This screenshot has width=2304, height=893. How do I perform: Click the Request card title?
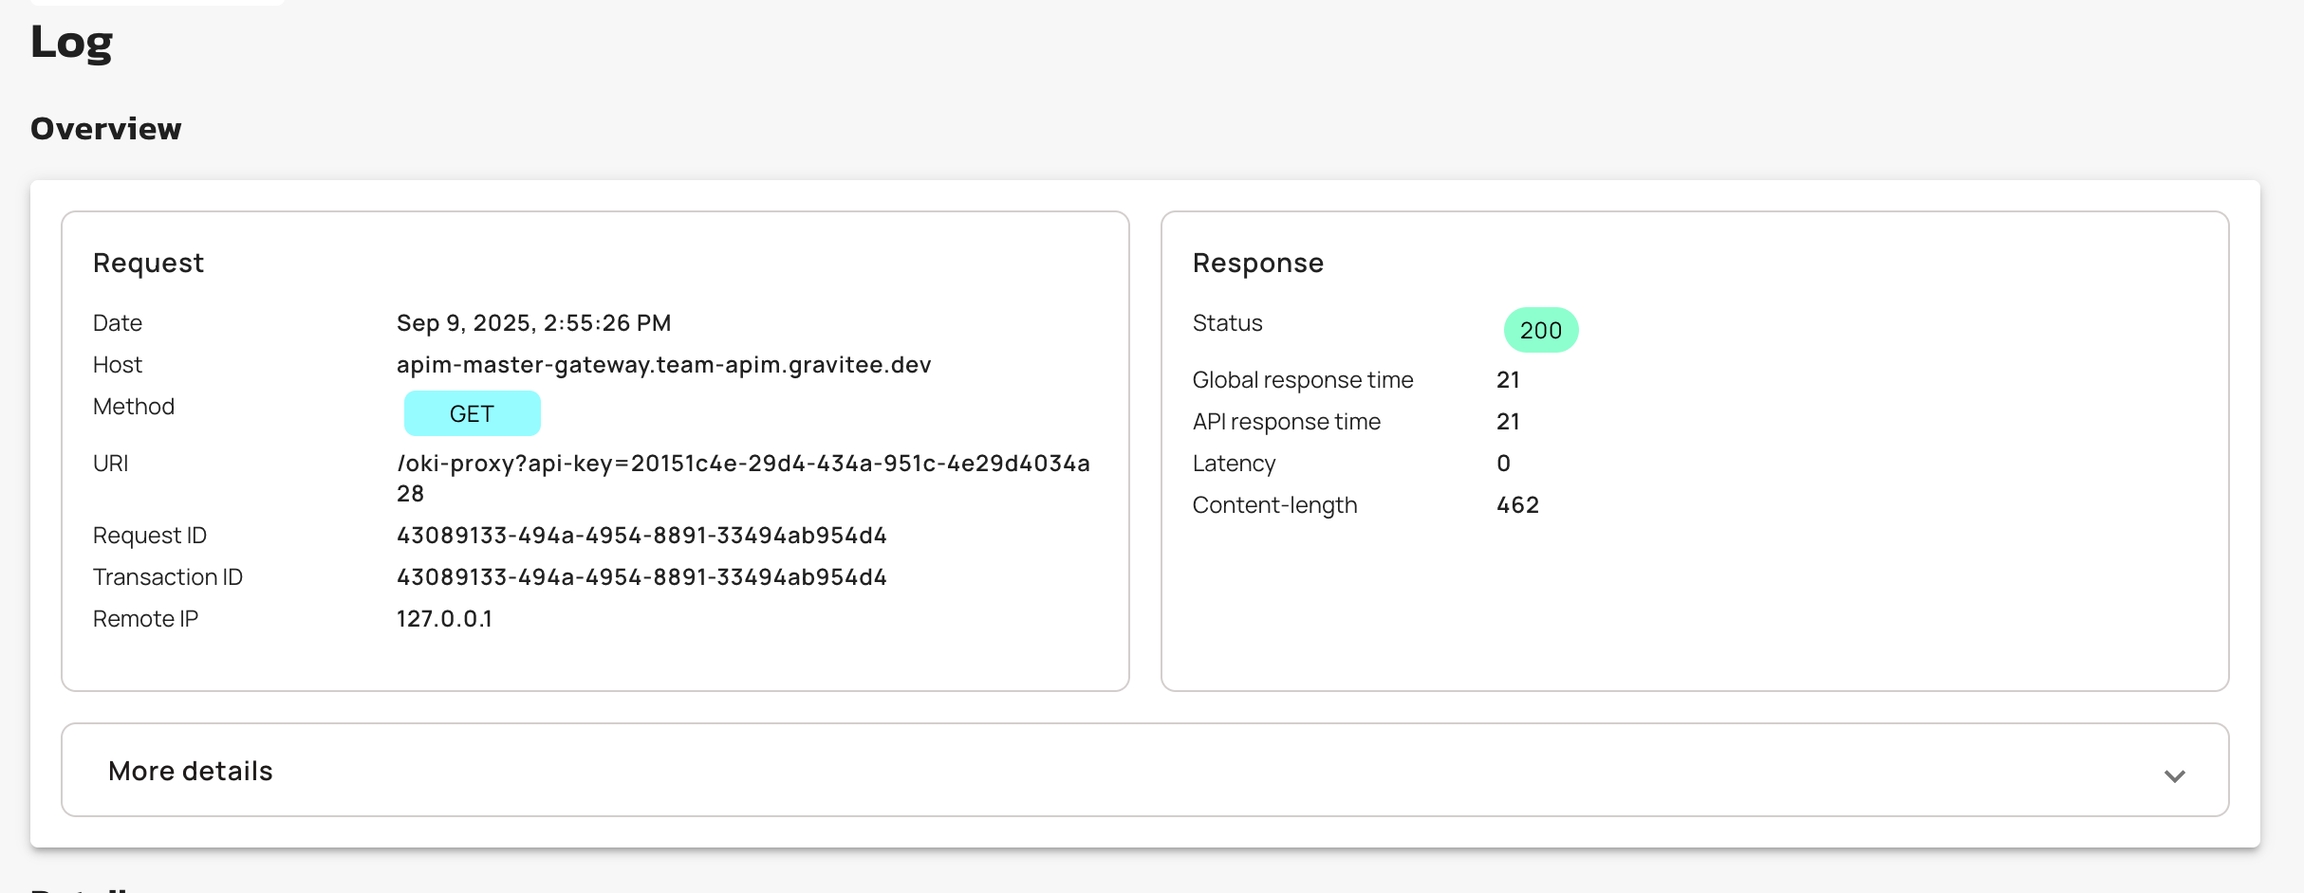coord(148,262)
